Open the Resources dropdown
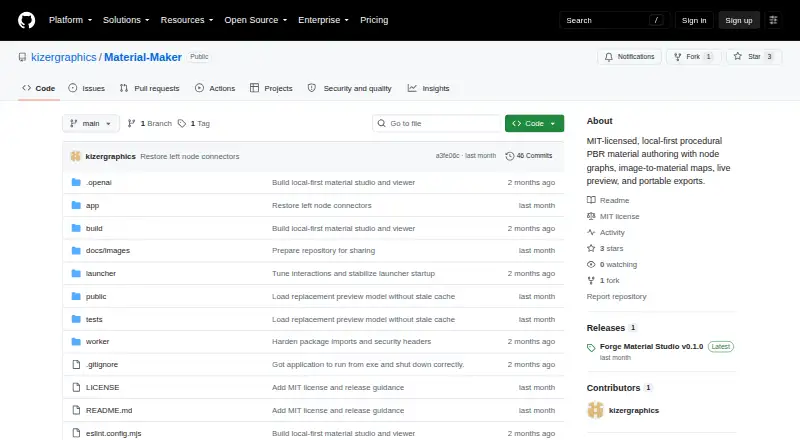 coord(187,20)
